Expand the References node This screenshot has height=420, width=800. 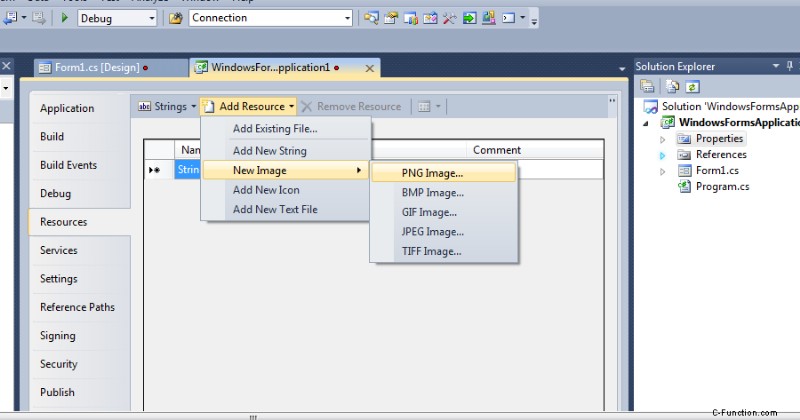point(662,155)
